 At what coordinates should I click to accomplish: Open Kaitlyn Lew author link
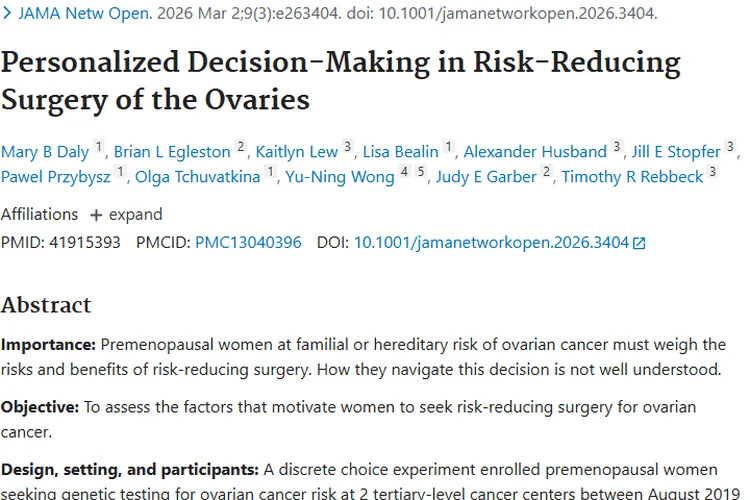coord(297,152)
